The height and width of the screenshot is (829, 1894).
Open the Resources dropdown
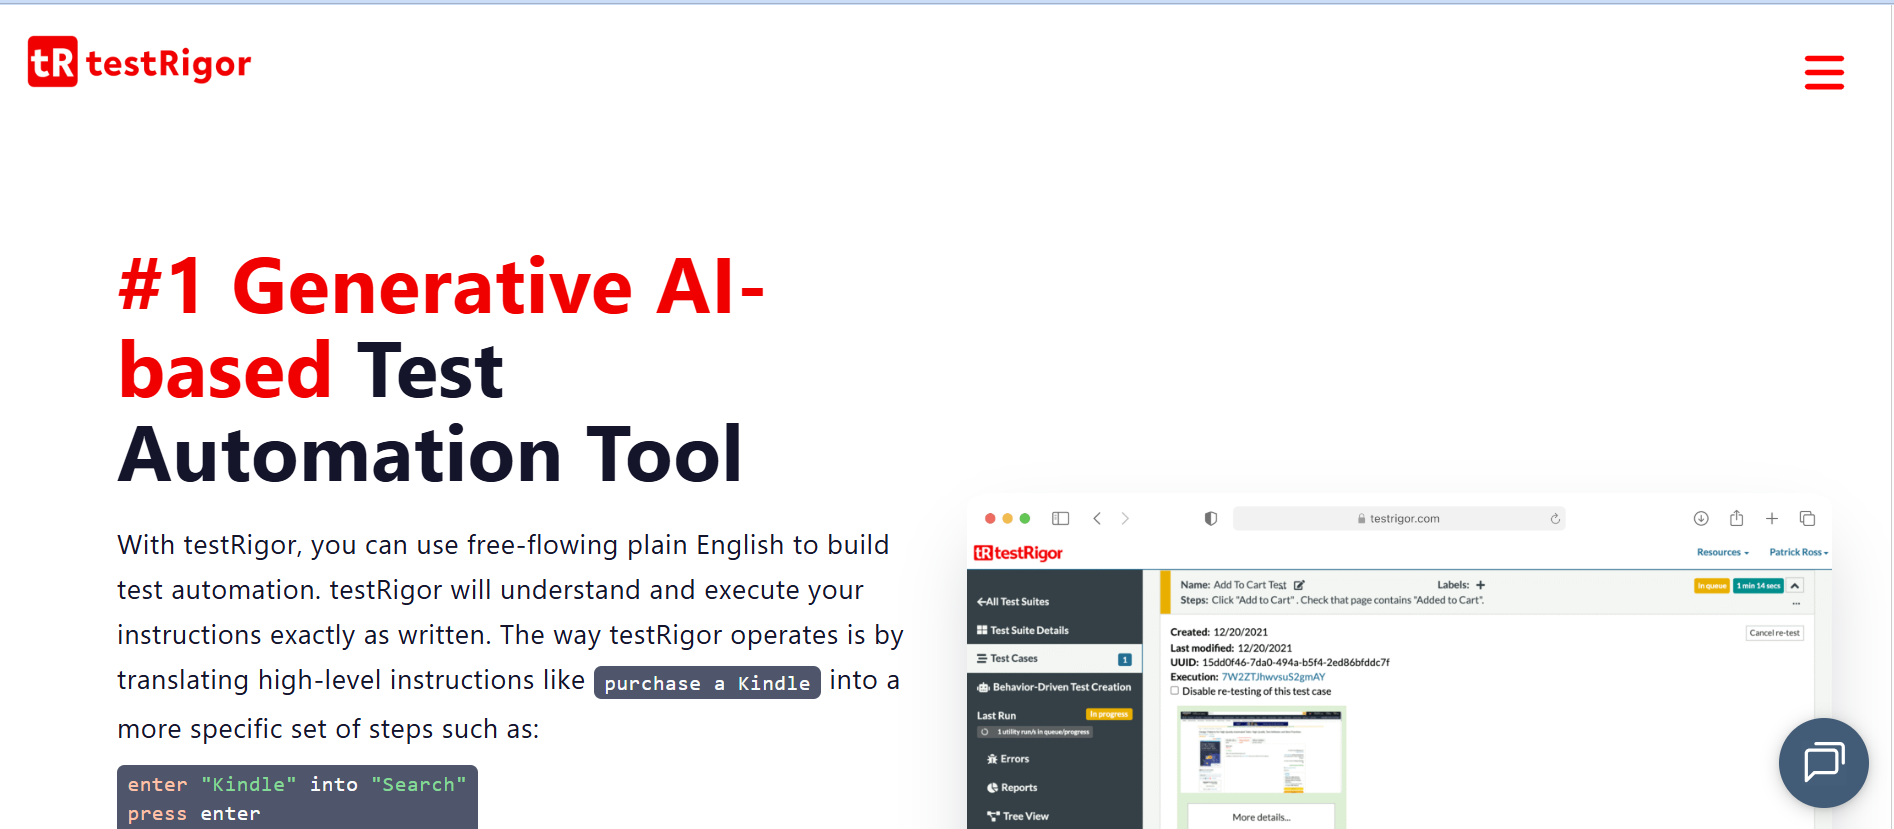click(1723, 552)
